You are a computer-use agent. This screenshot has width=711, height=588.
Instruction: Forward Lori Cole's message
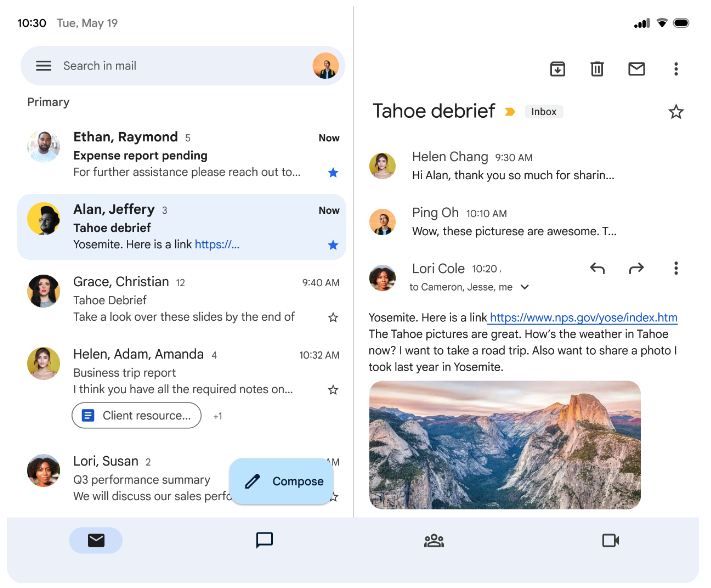point(636,268)
